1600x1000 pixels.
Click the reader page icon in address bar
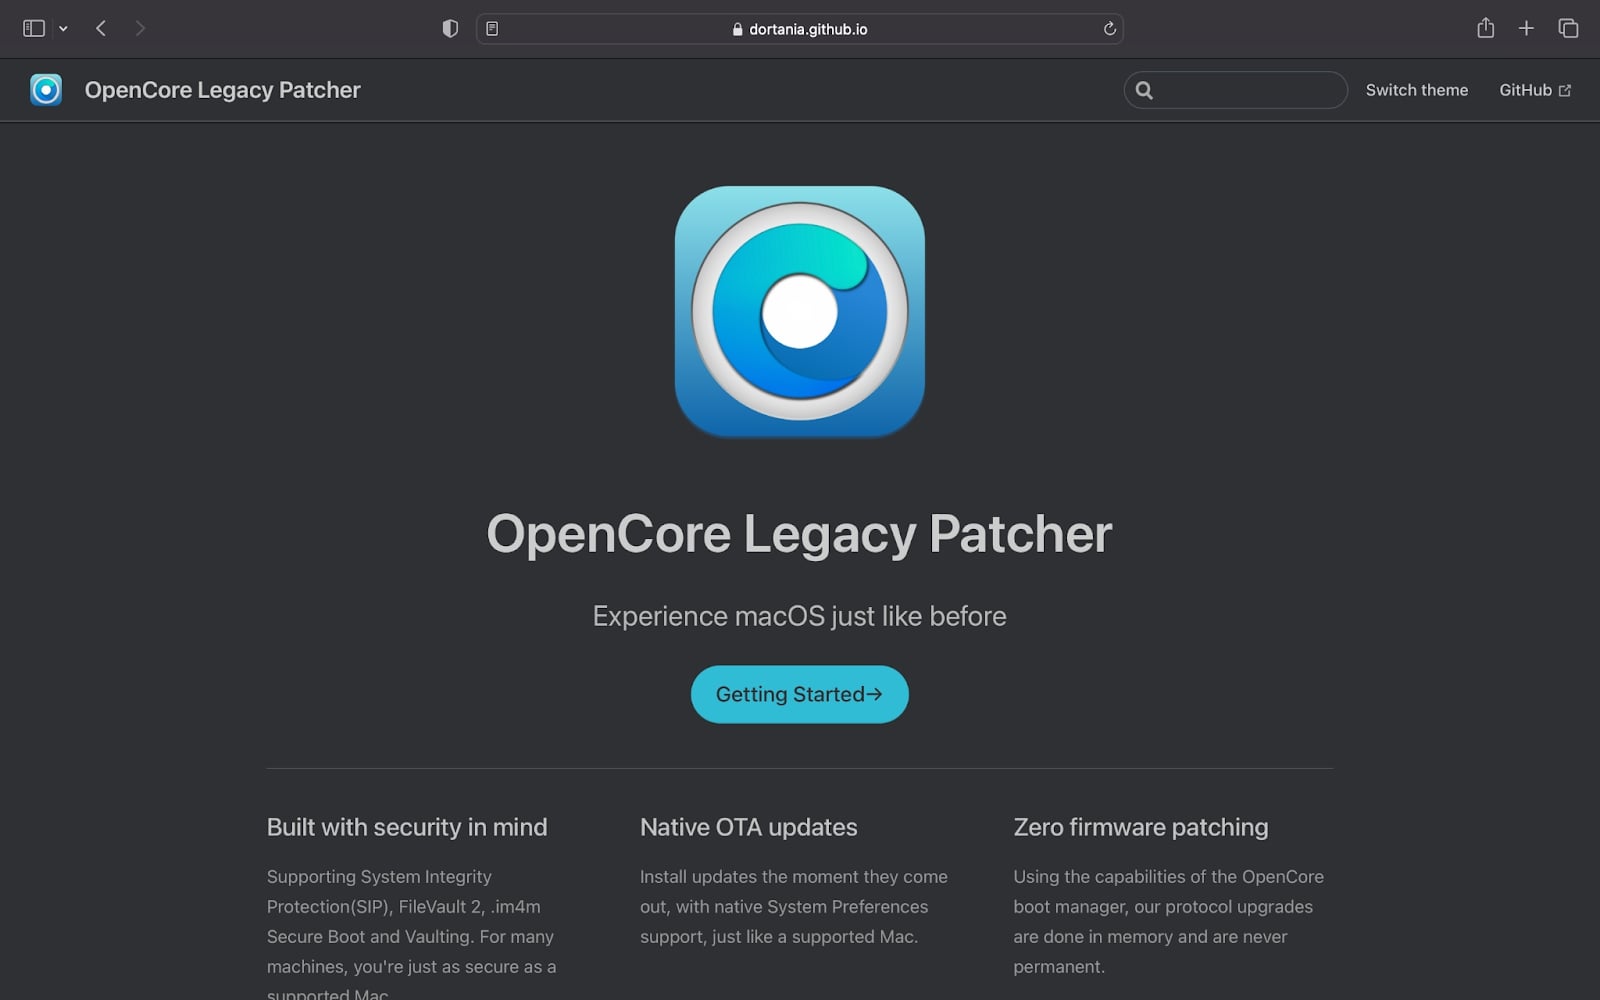tap(492, 29)
